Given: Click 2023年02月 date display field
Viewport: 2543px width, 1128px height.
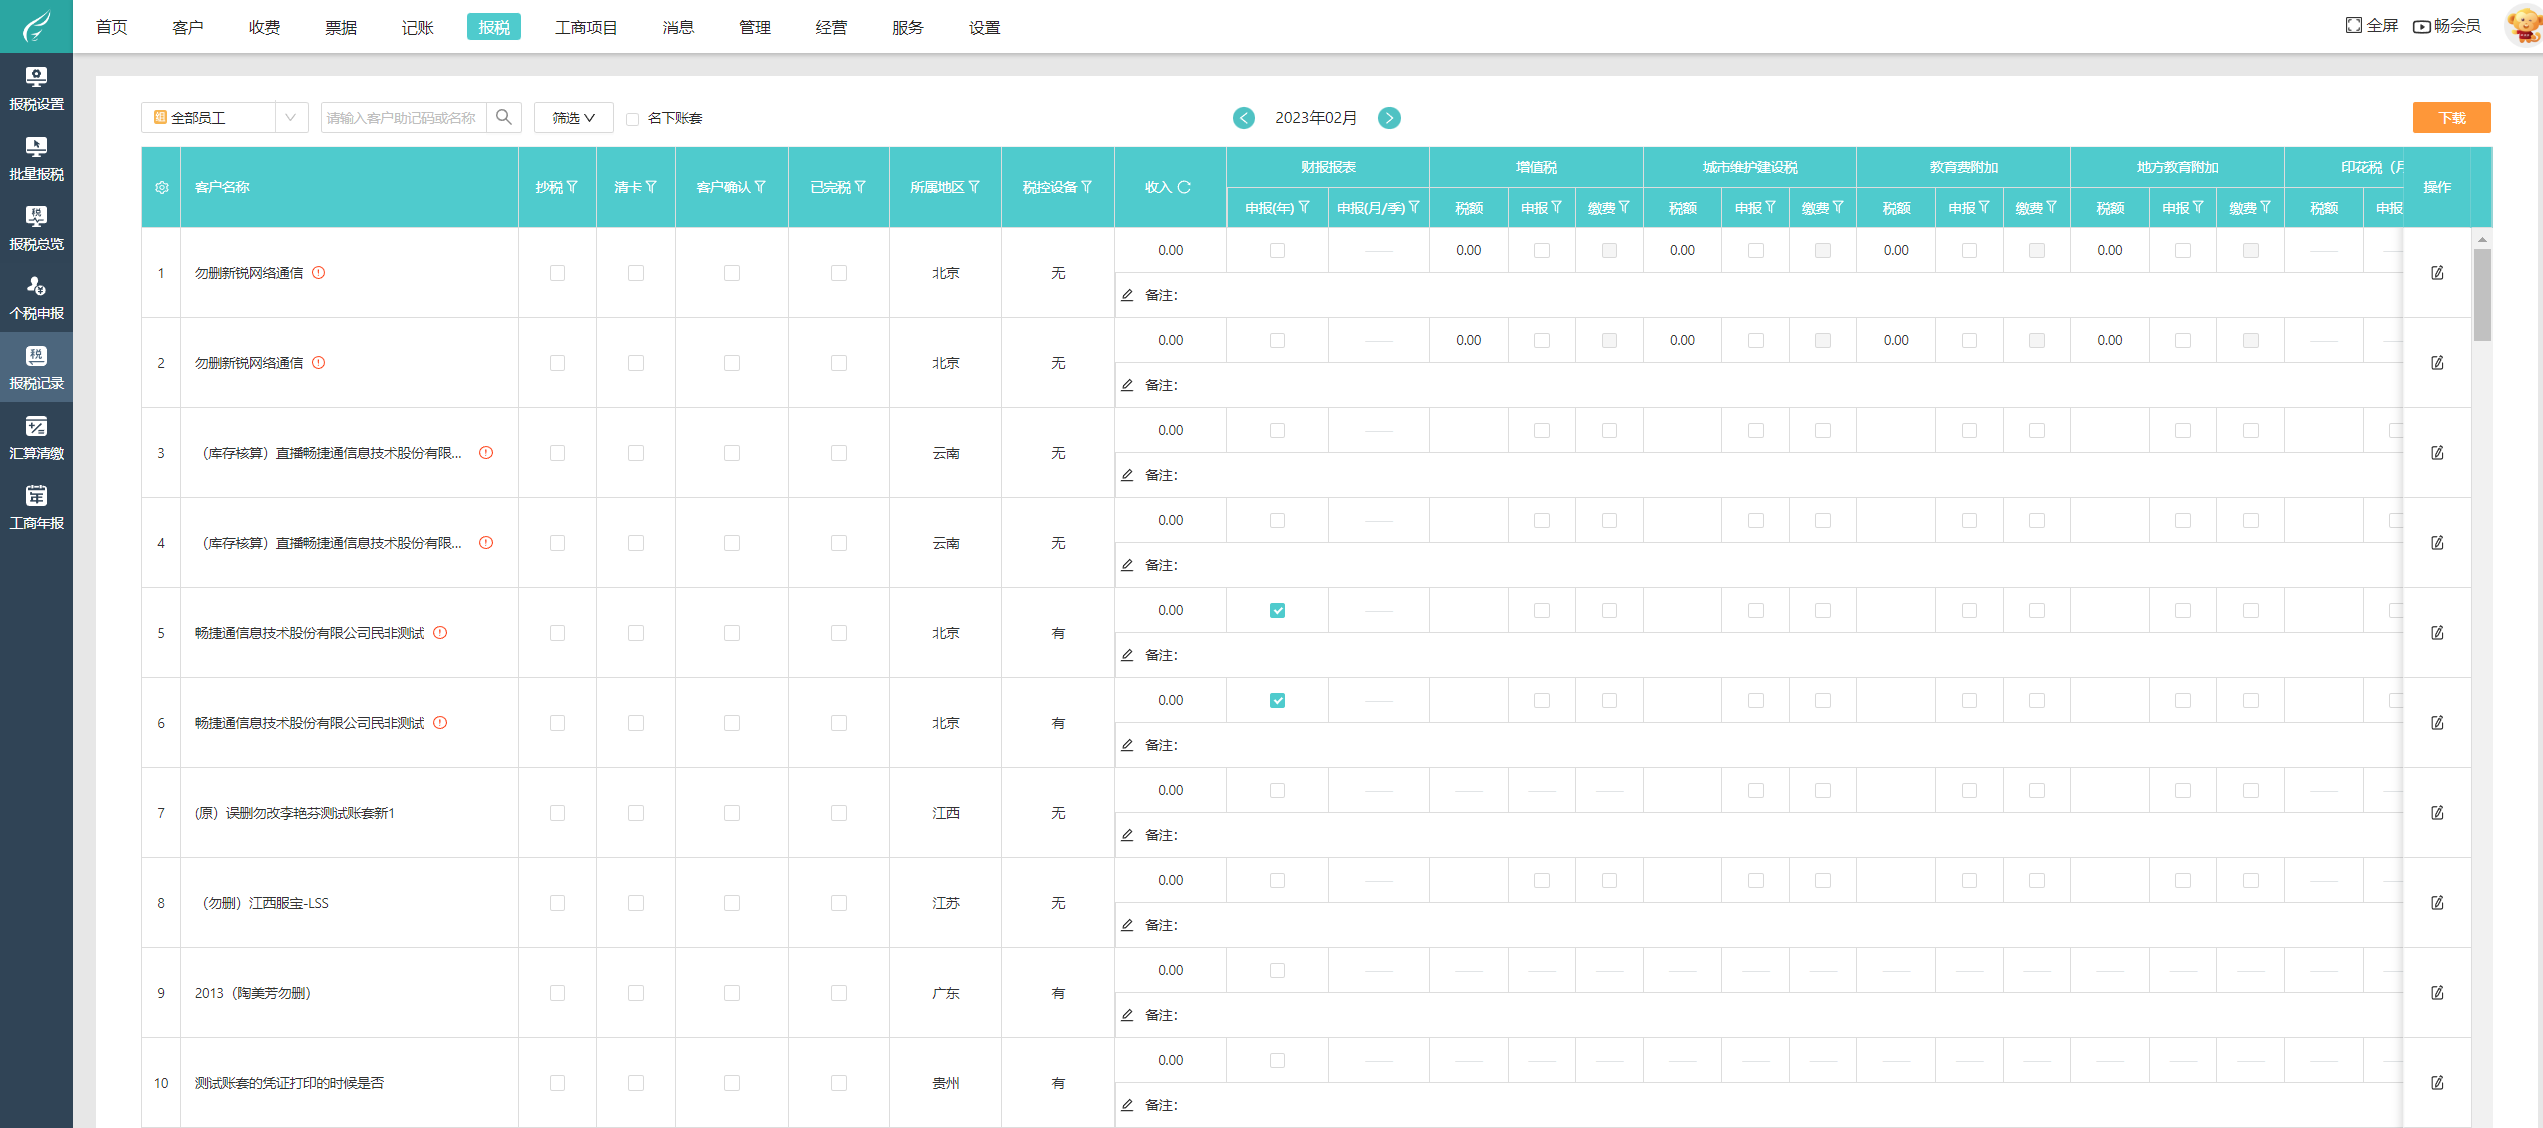Looking at the screenshot, I should 1319,117.
